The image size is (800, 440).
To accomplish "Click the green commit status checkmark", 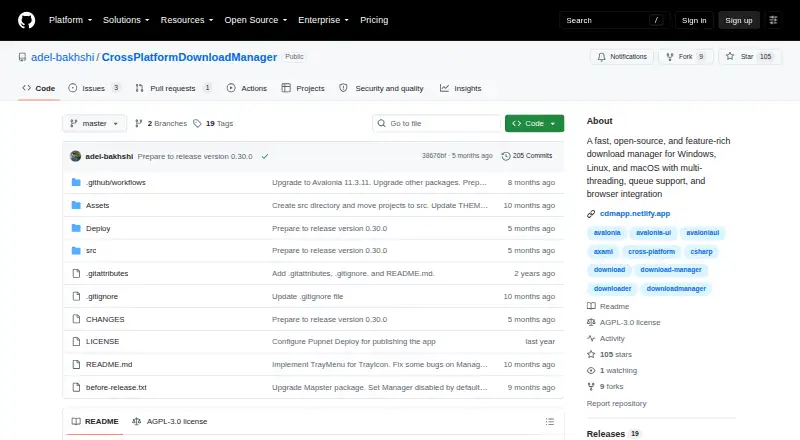I will (265, 156).
